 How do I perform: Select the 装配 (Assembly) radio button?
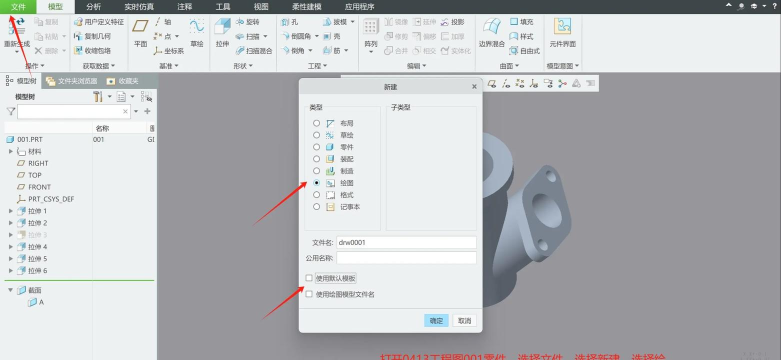coord(316,159)
